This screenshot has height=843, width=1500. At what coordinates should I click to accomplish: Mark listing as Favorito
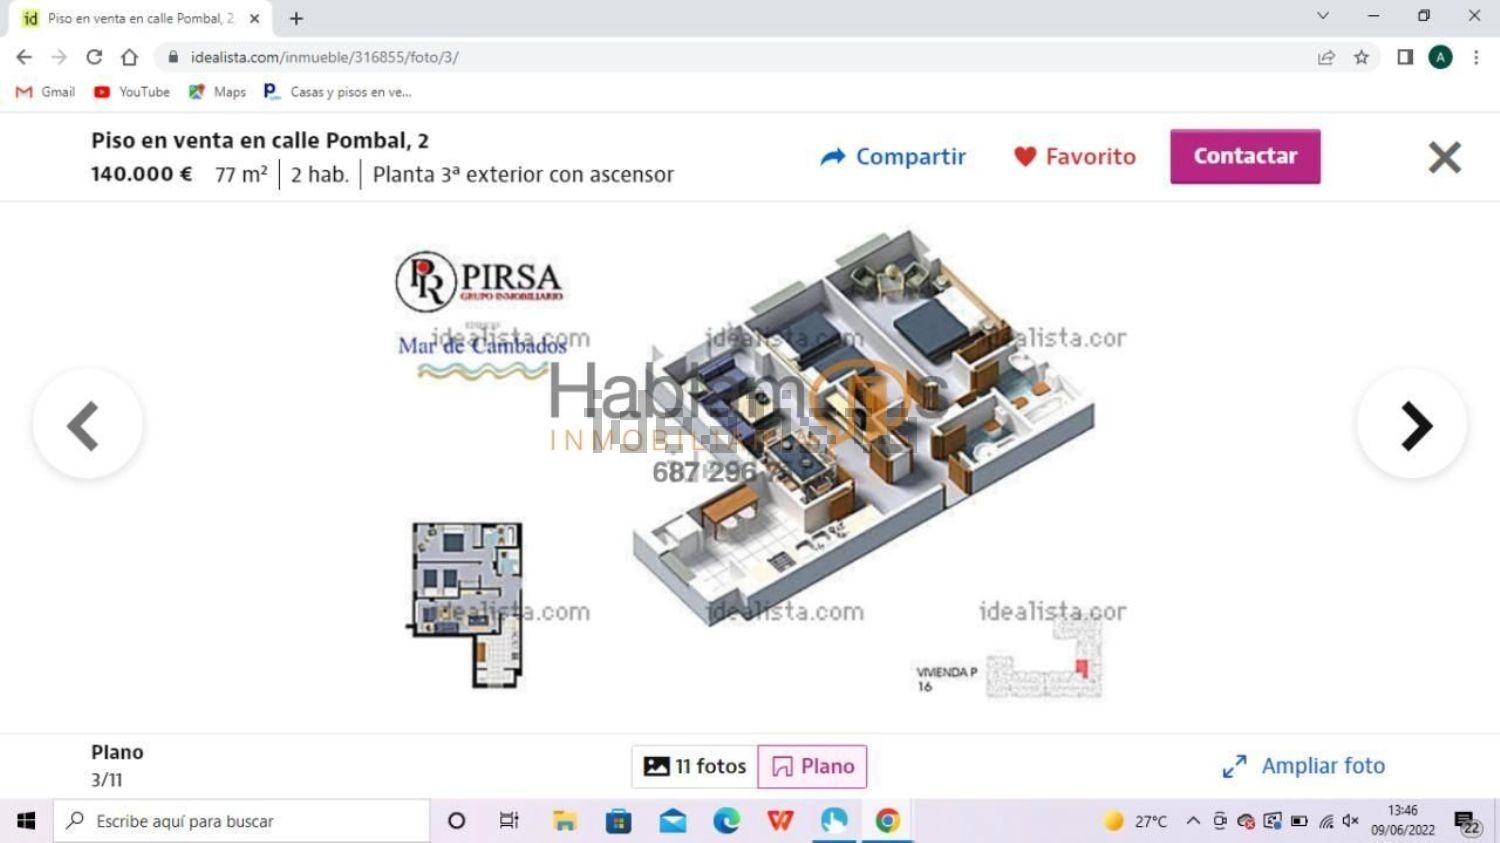click(1075, 157)
